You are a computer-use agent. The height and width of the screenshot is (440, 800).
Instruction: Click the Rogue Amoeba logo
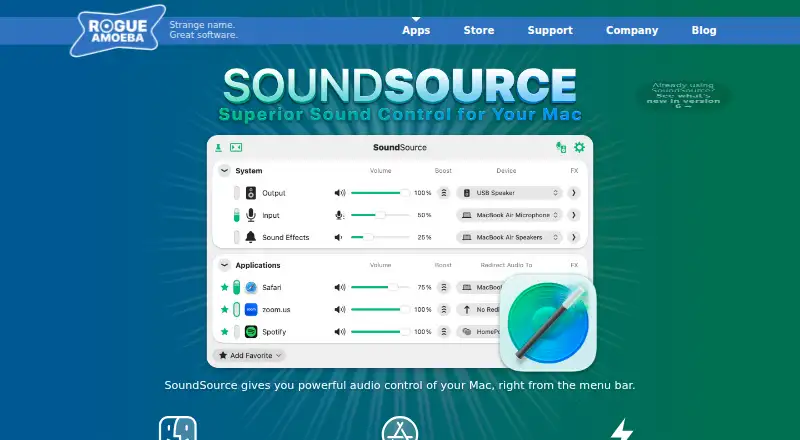coord(118,31)
